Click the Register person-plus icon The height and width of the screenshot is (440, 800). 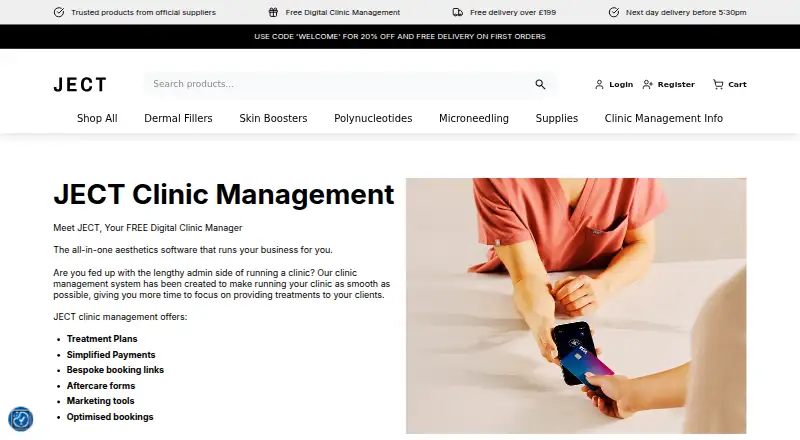pos(647,85)
